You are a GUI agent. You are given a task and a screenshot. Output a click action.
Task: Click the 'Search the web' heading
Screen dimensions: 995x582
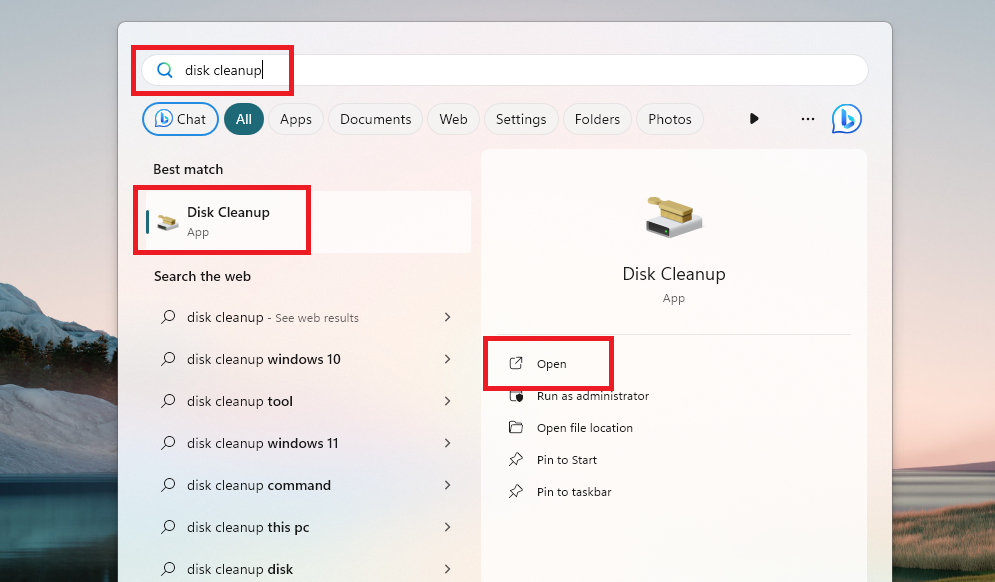tap(202, 276)
